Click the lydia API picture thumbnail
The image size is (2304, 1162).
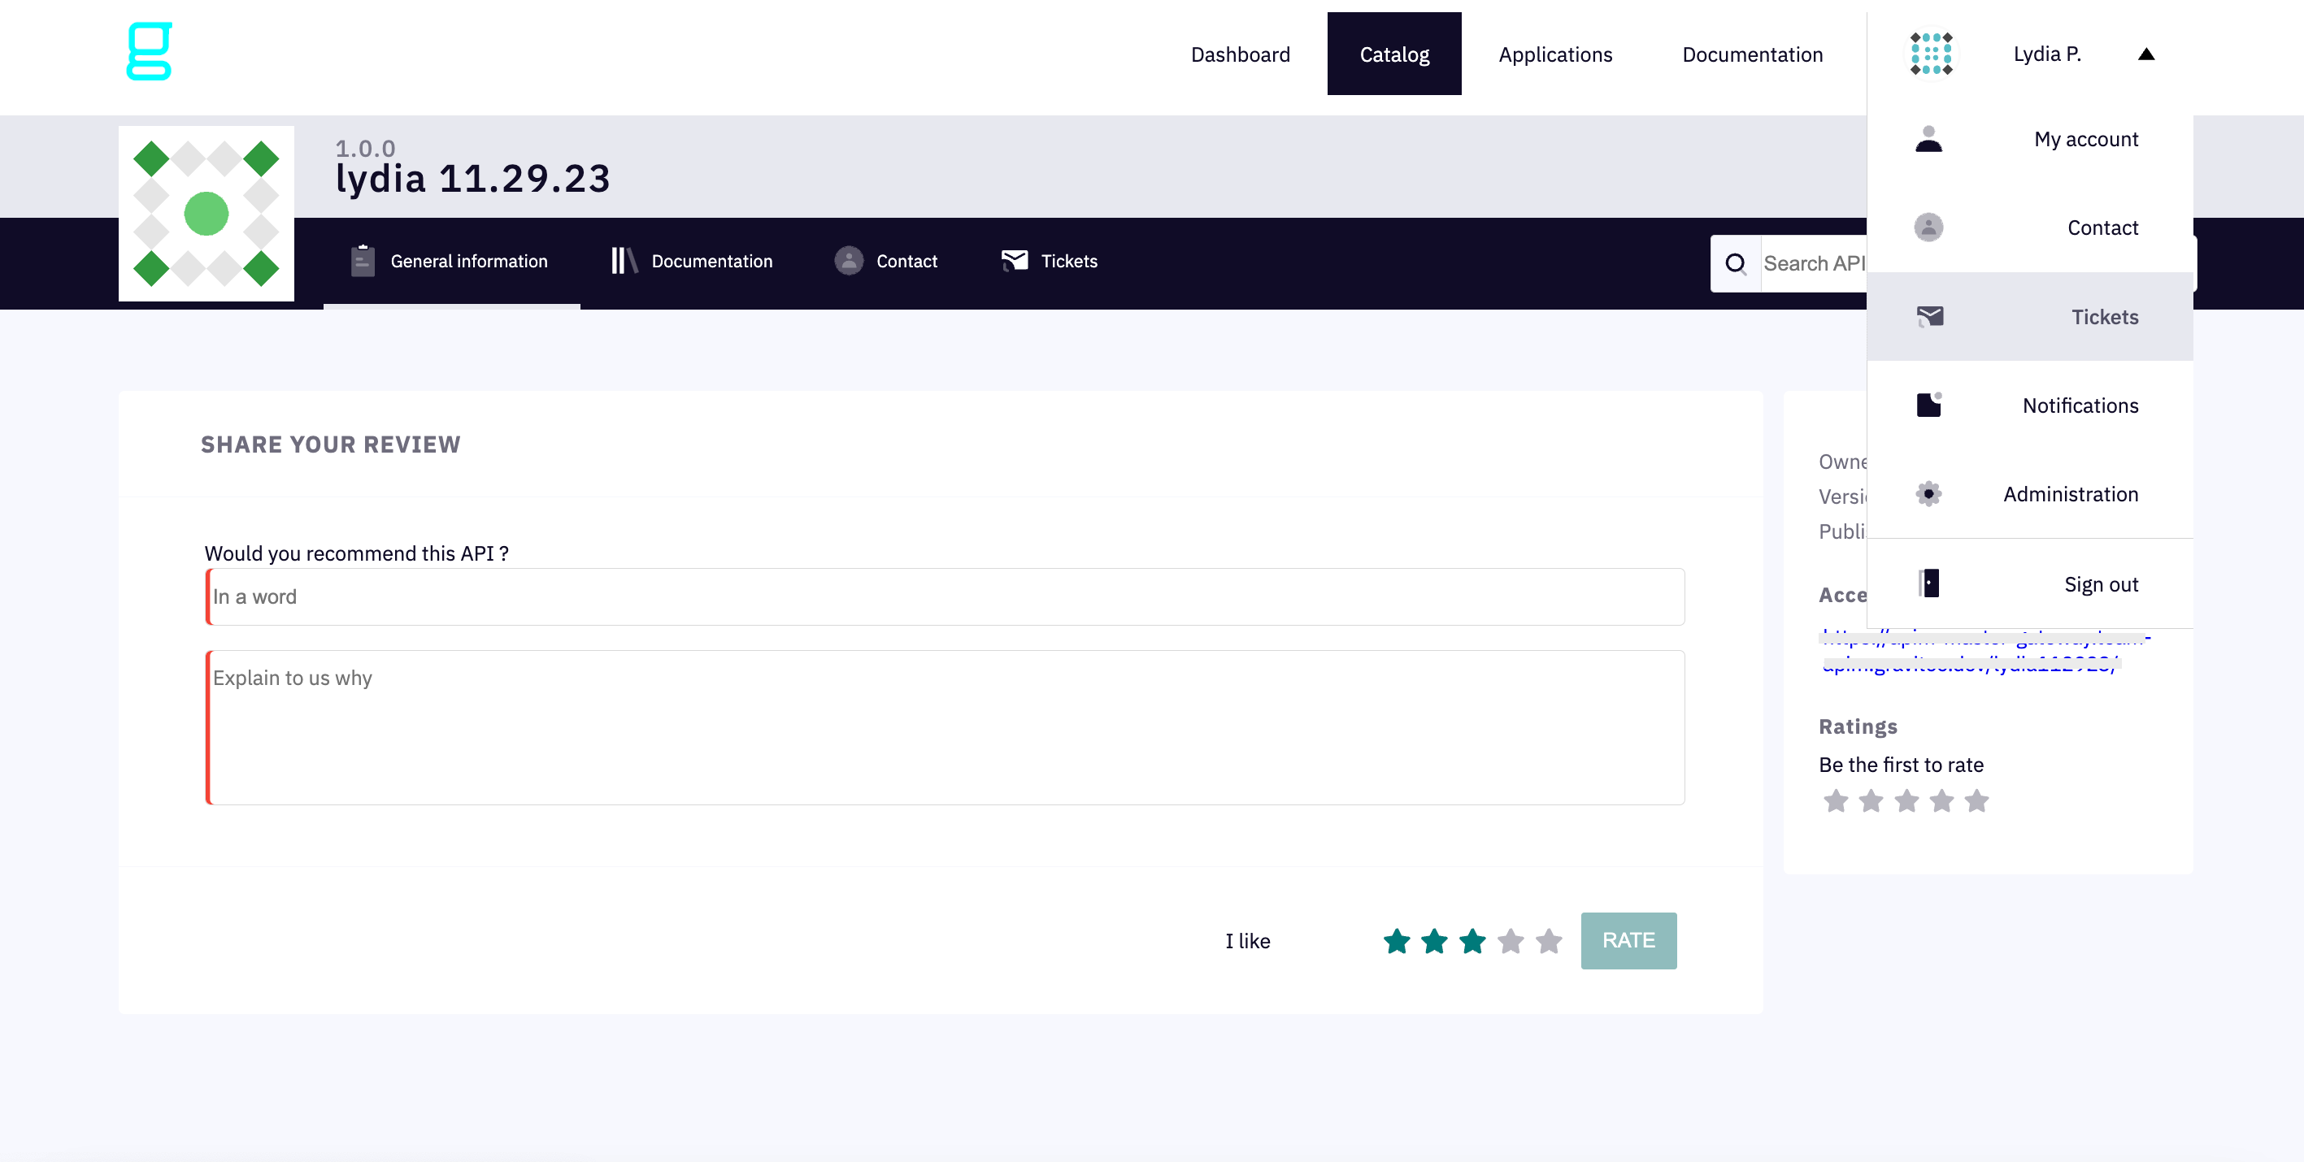[x=206, y=213]
